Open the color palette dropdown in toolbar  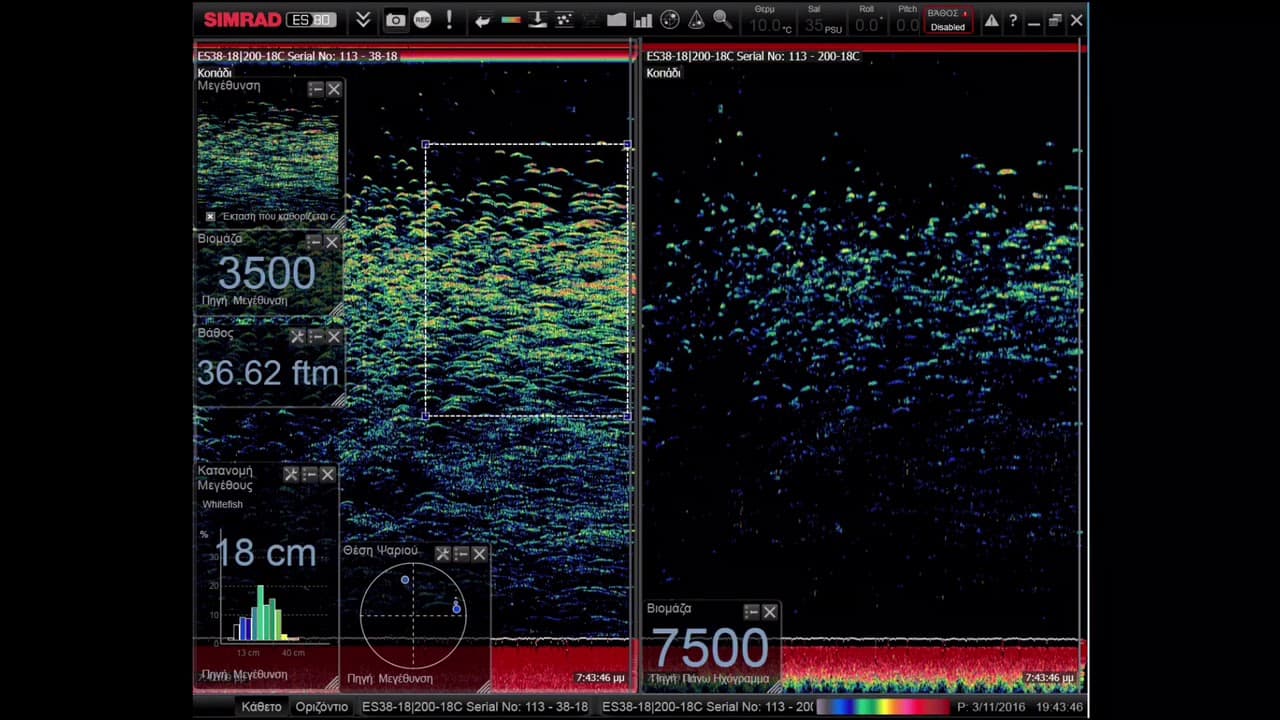tap(510, 19)
